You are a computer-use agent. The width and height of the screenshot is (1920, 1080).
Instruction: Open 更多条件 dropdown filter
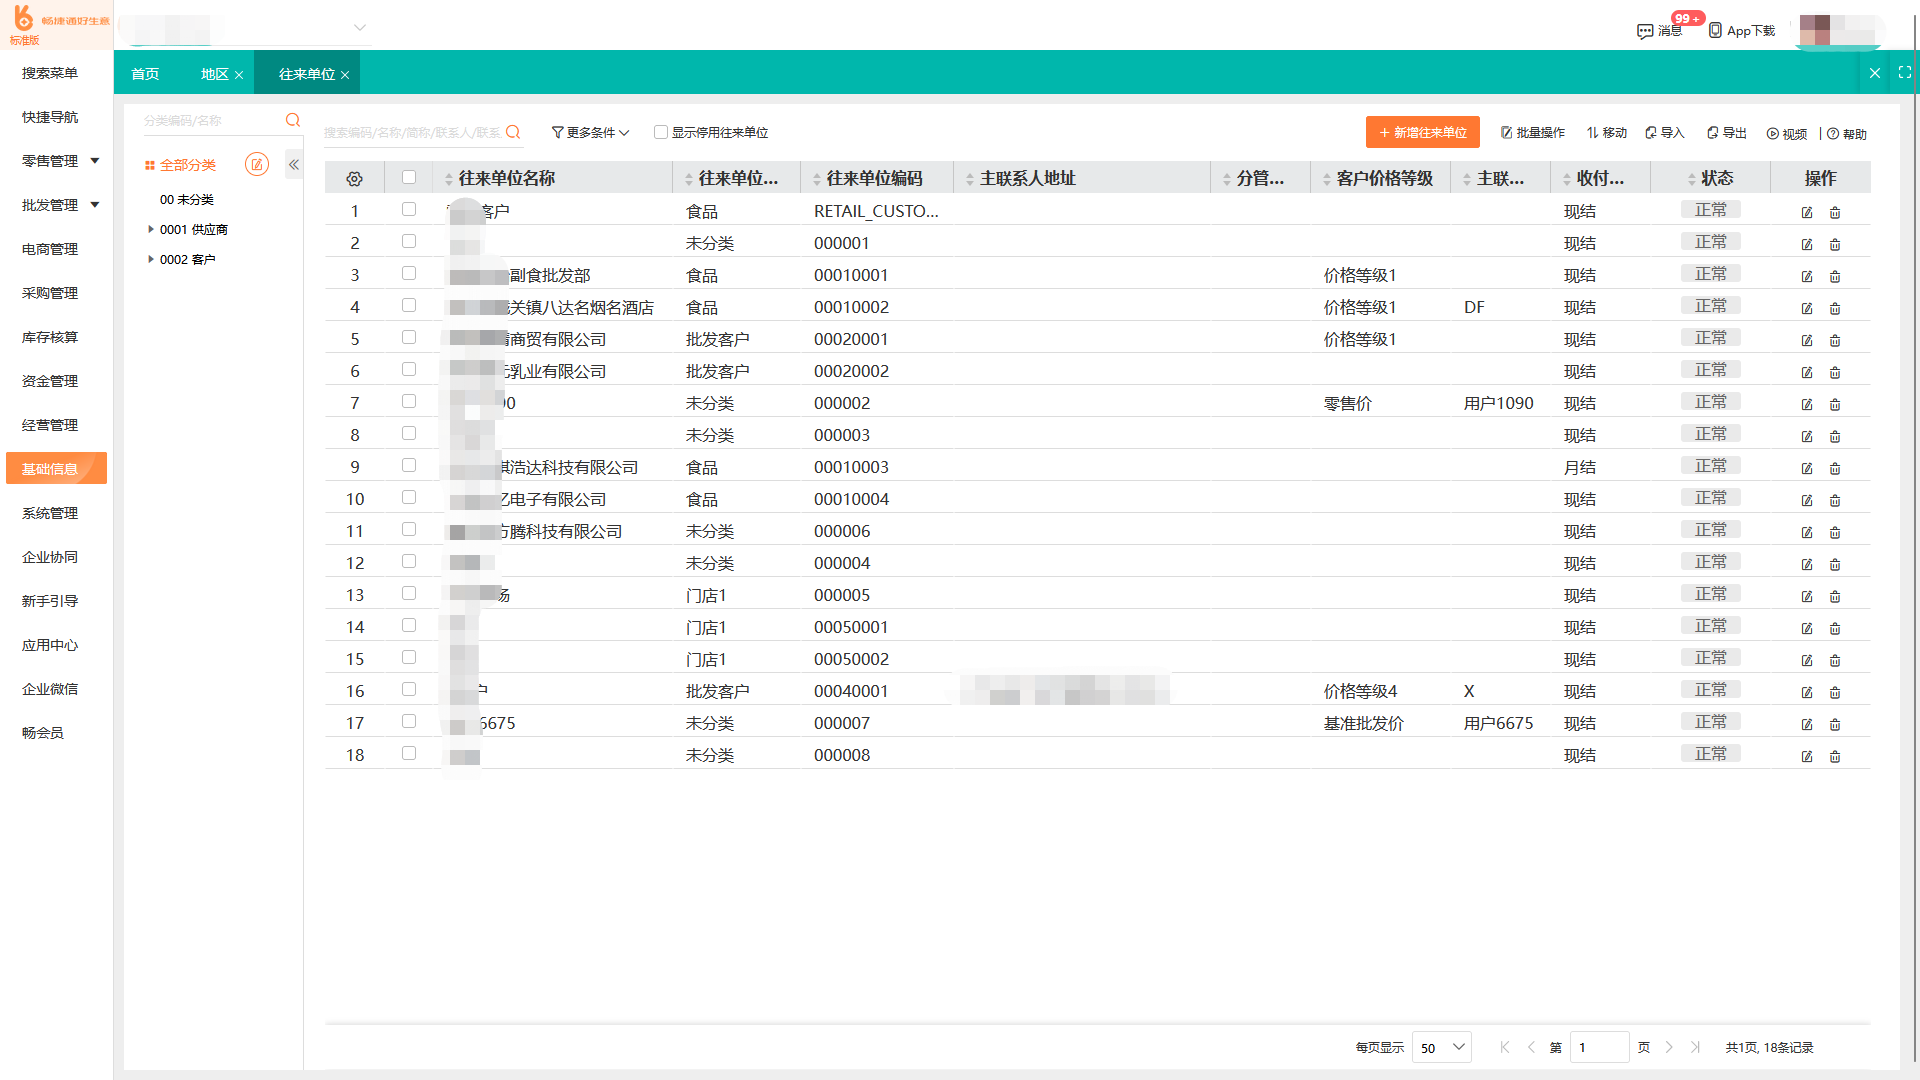point(592,132)
